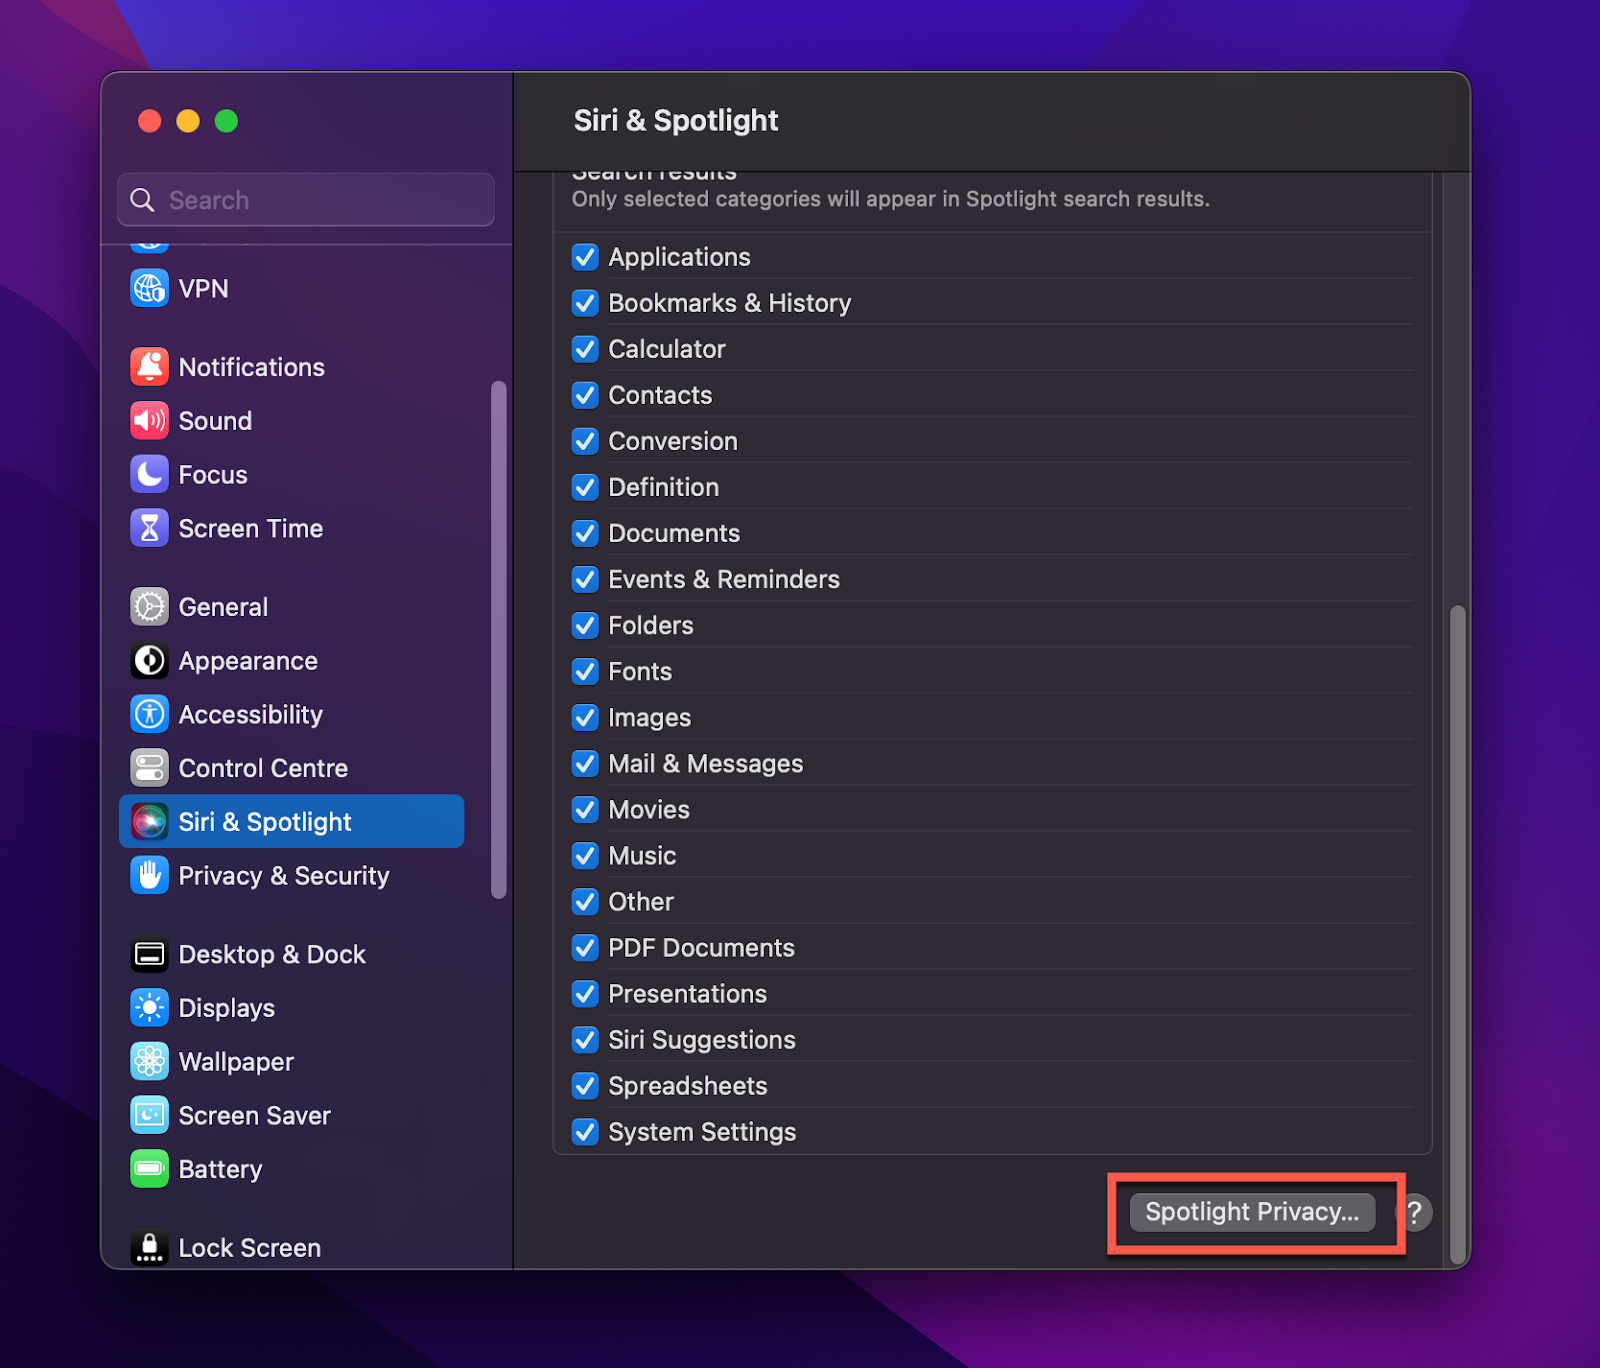Click the Control Centre sliders icon

point(149,768)
